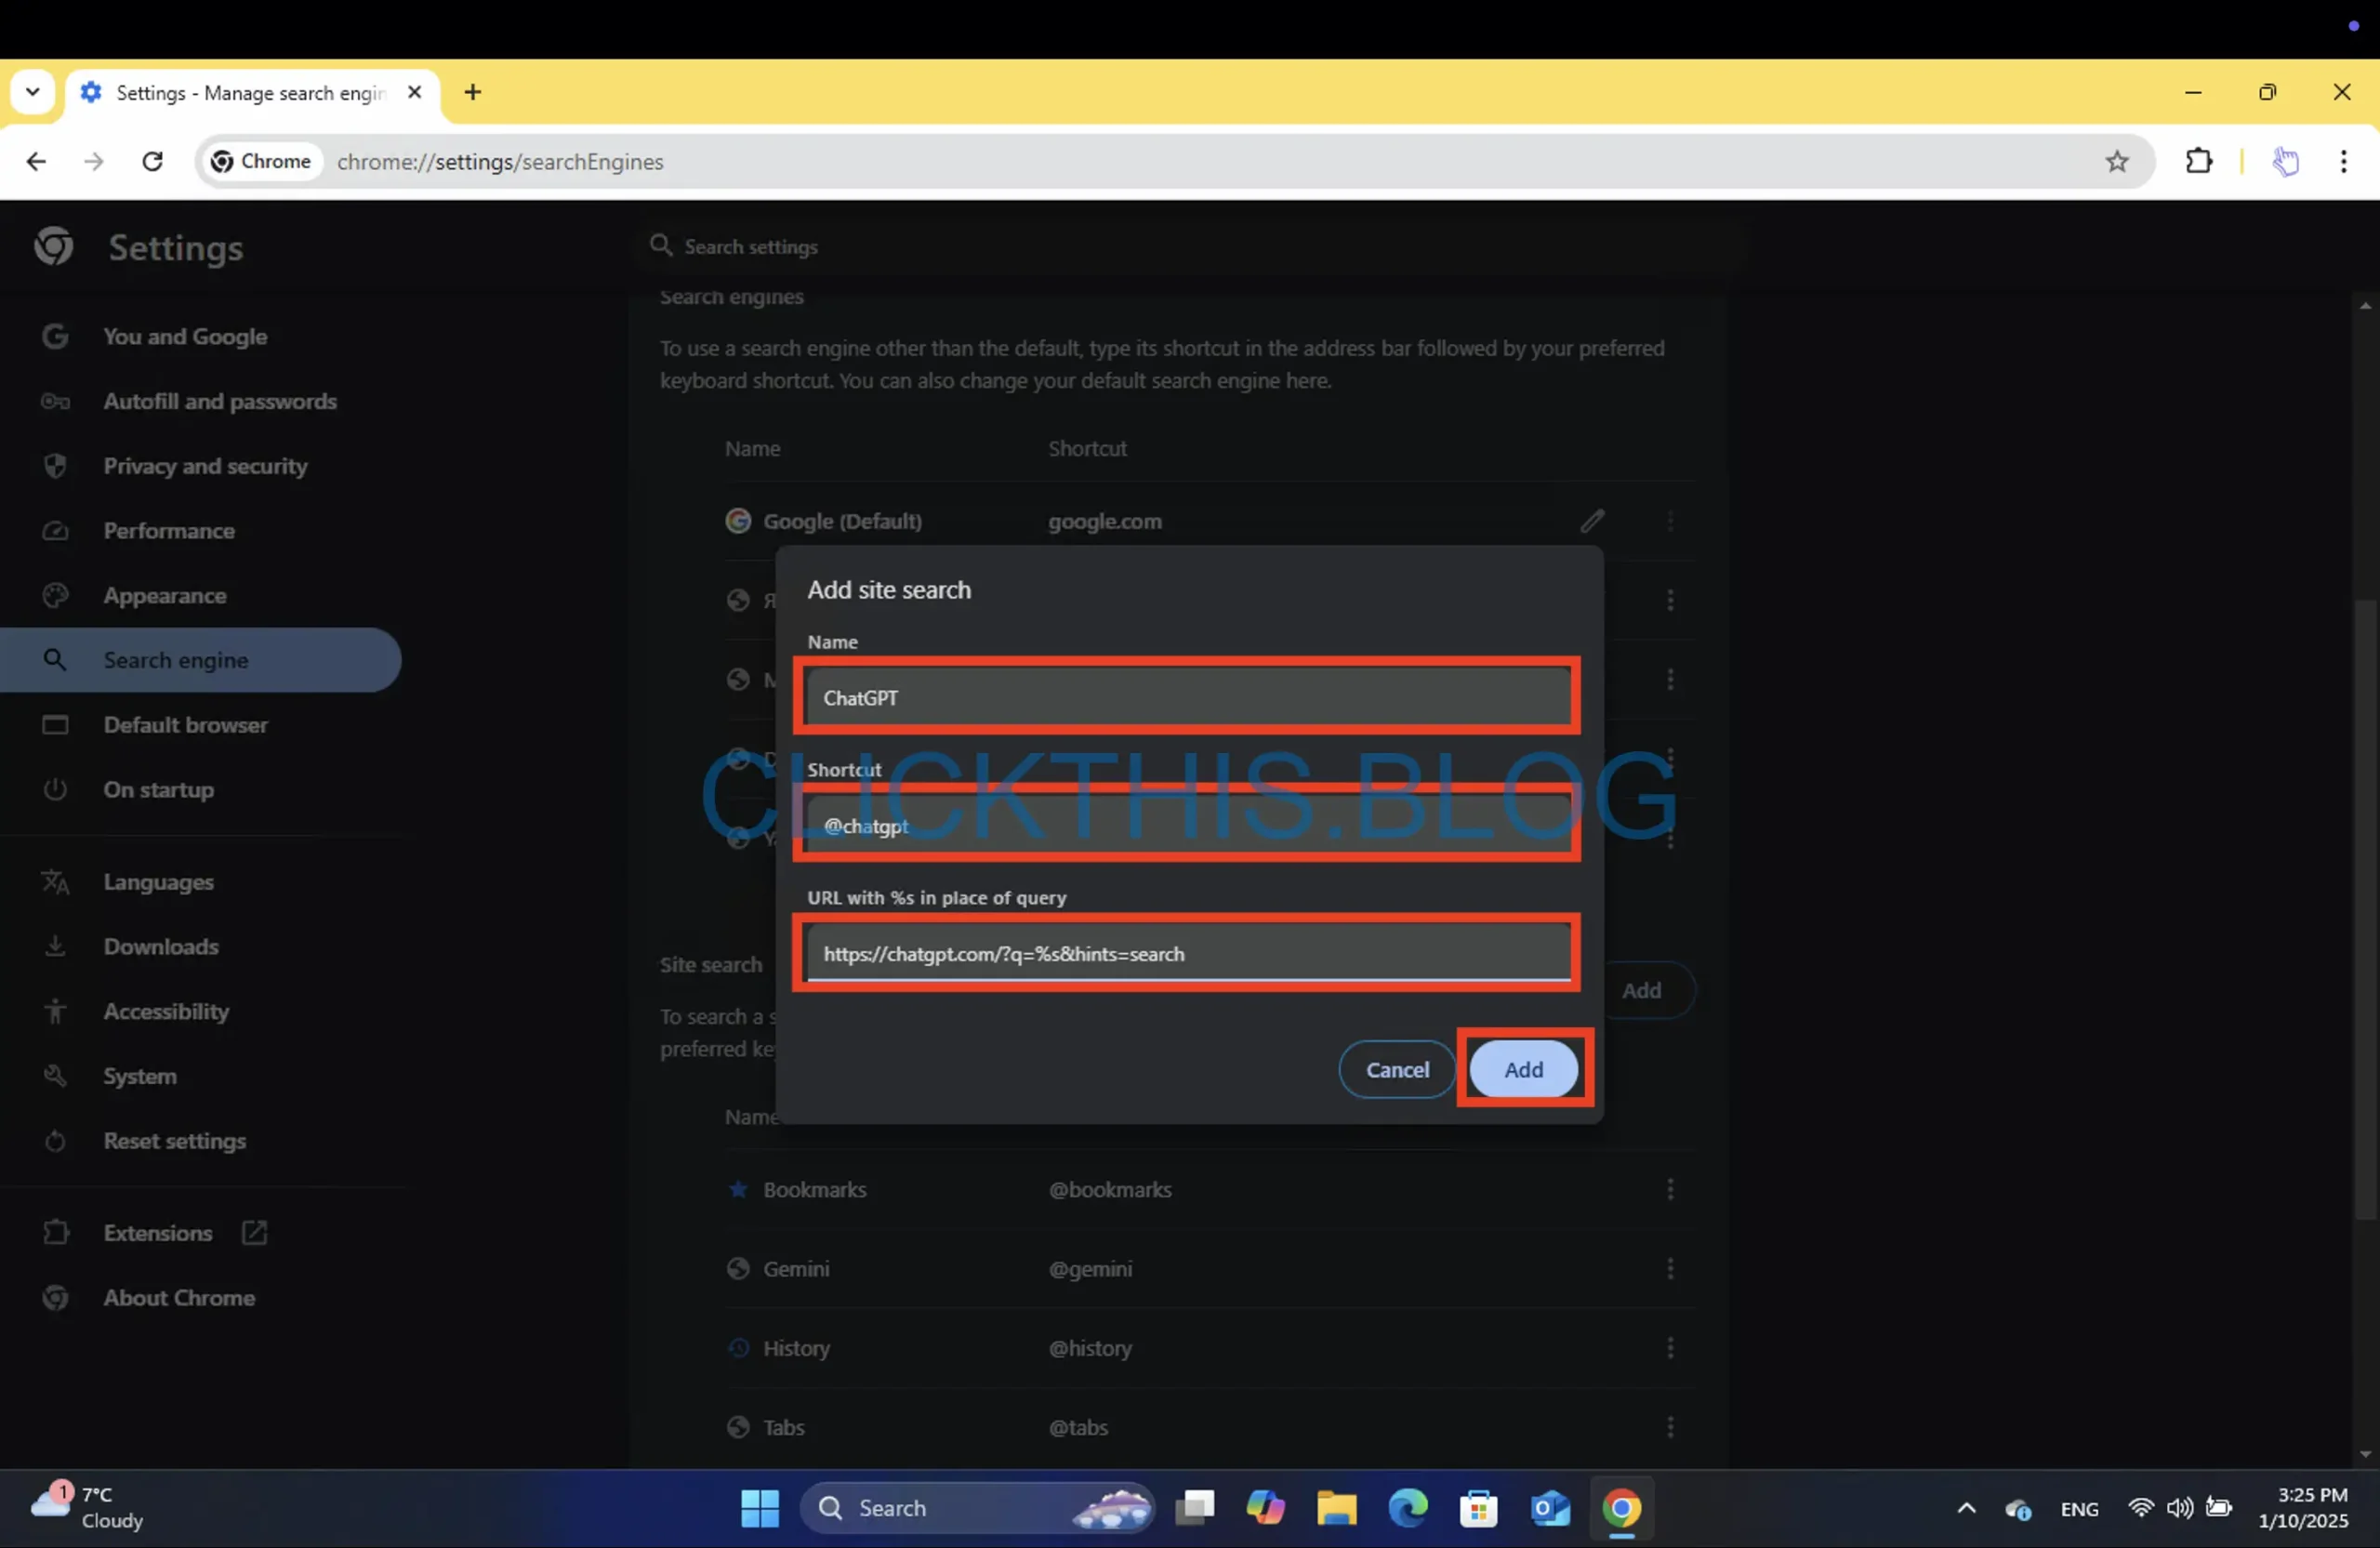This screenshot has width=2380, height=1548.
Task: Click the Bookmarks site search entry
Action: [x=815, y=1189]
